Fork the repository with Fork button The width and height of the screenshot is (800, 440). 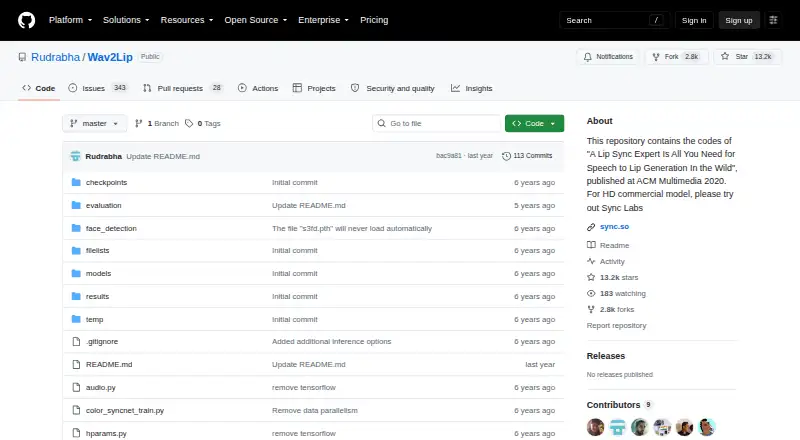[676, 57]
